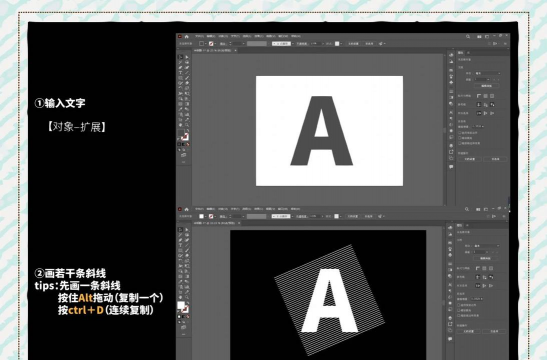Click right Quick Actions button, white-artboard window
Screen dimensions: 547x360
[495, 159]
